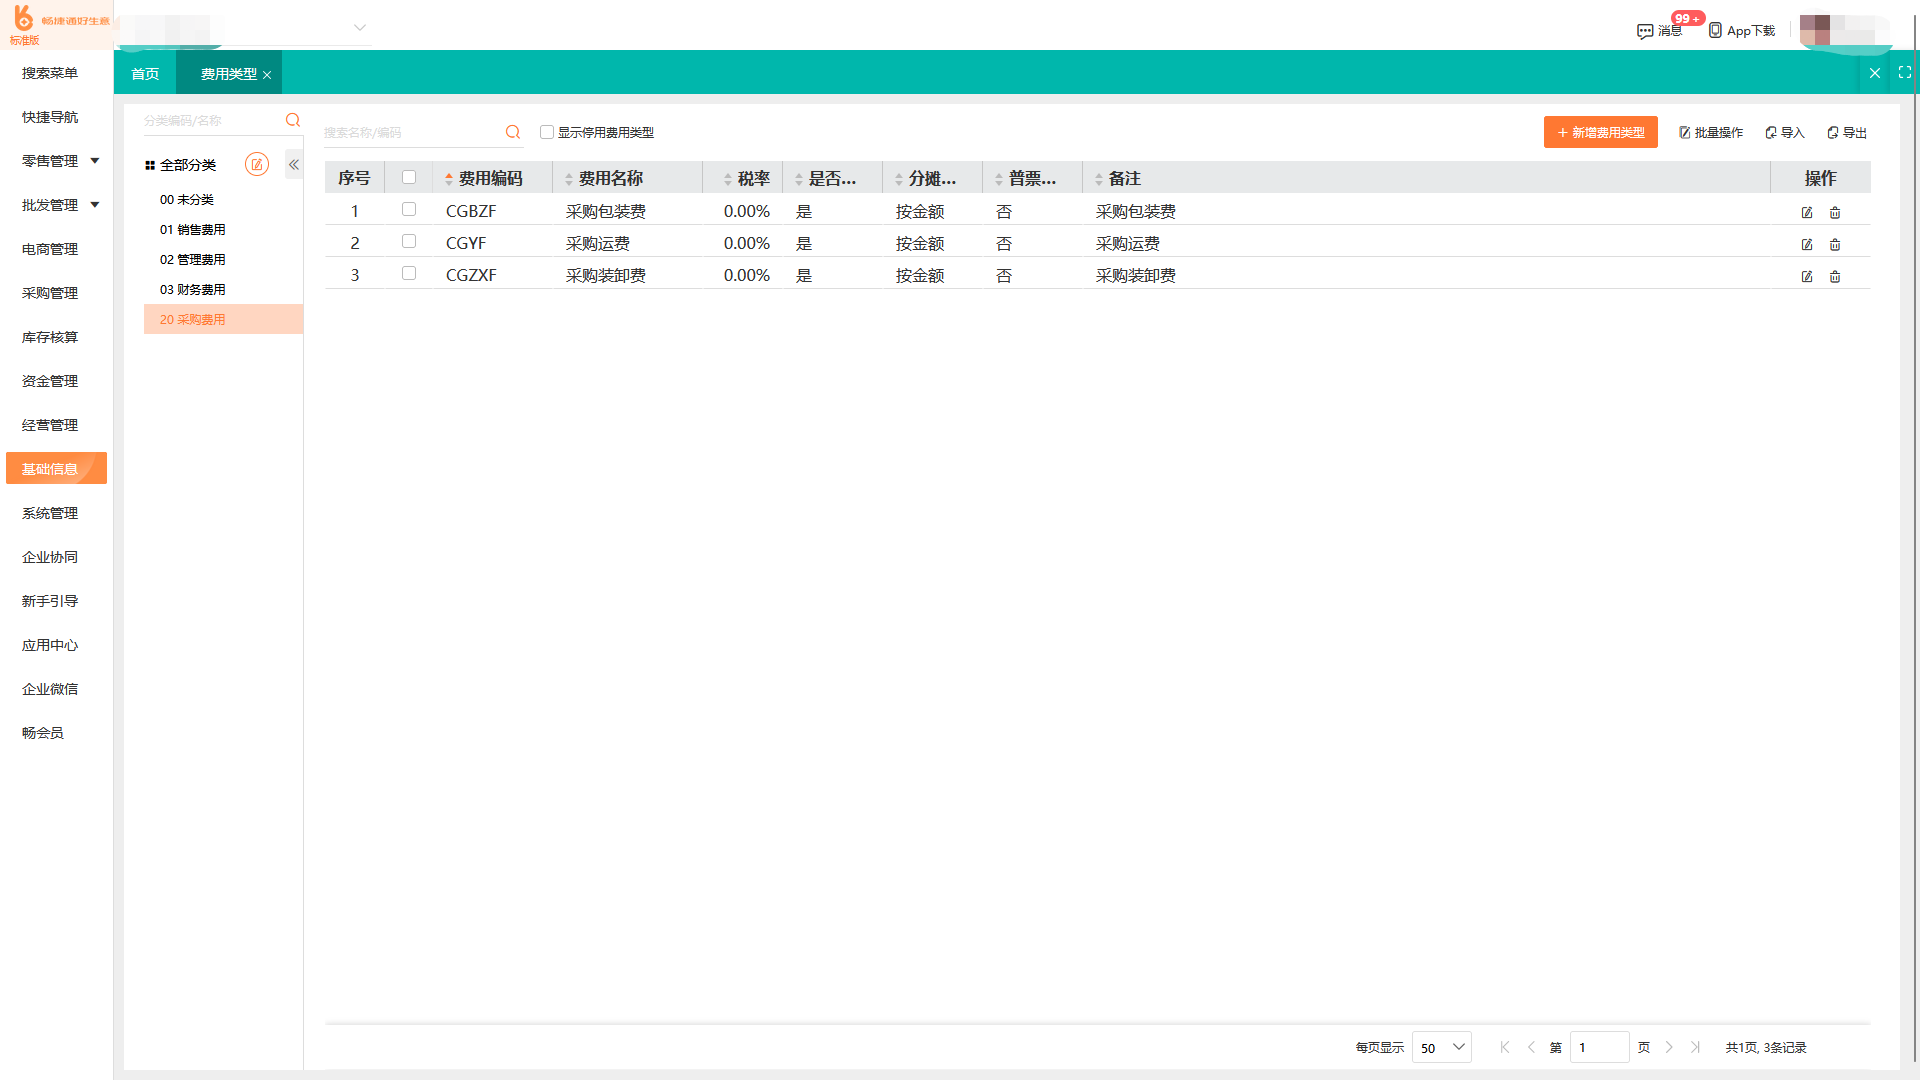Toggle 显示停用费用类型 checkbox
Screen dimensions: 1920x1080
click(x=545, y=132)
